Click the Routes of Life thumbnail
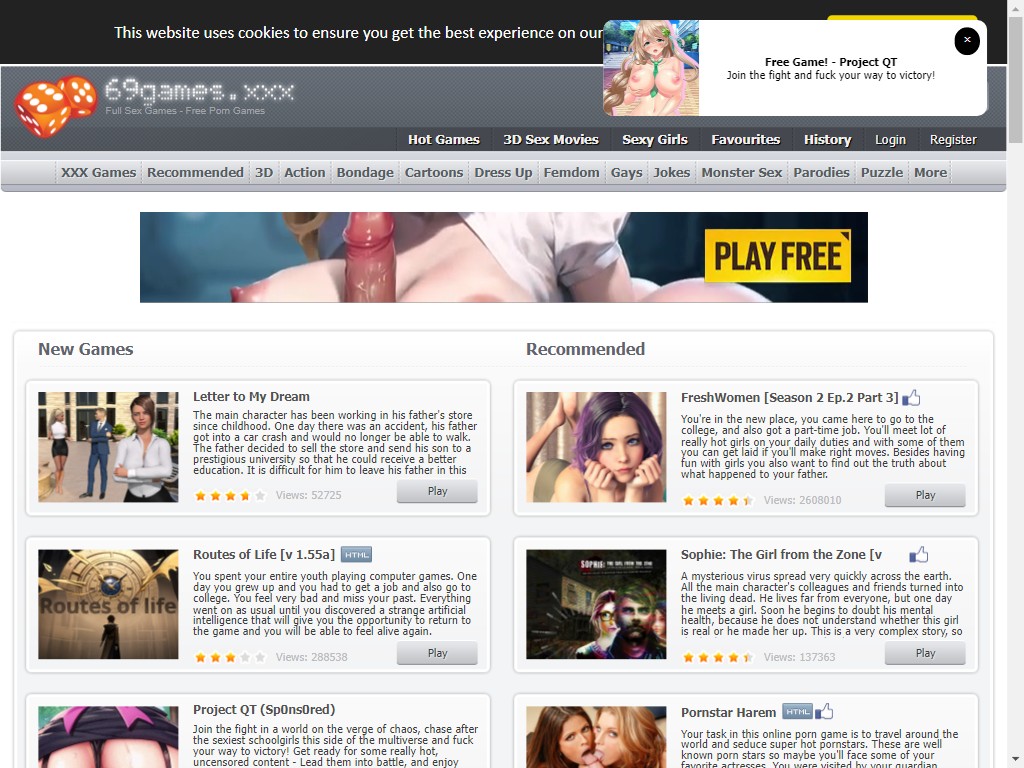Viewport: 1024px width, 768px height. [x=108, y=604]
